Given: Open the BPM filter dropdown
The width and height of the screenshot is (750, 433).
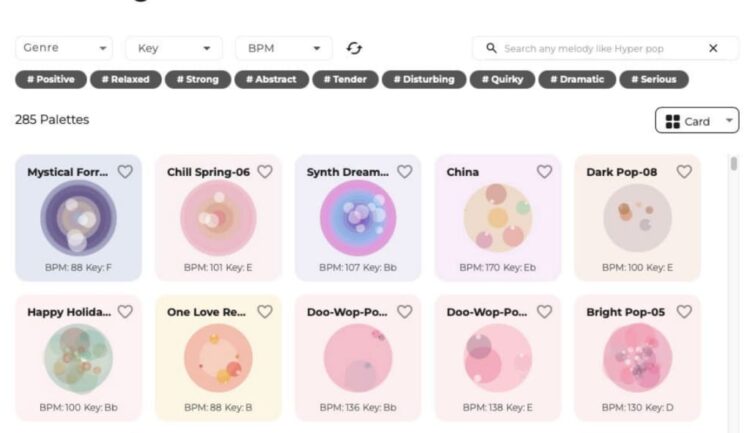Looking at the screenshot, I should click(x=284, y=48).
